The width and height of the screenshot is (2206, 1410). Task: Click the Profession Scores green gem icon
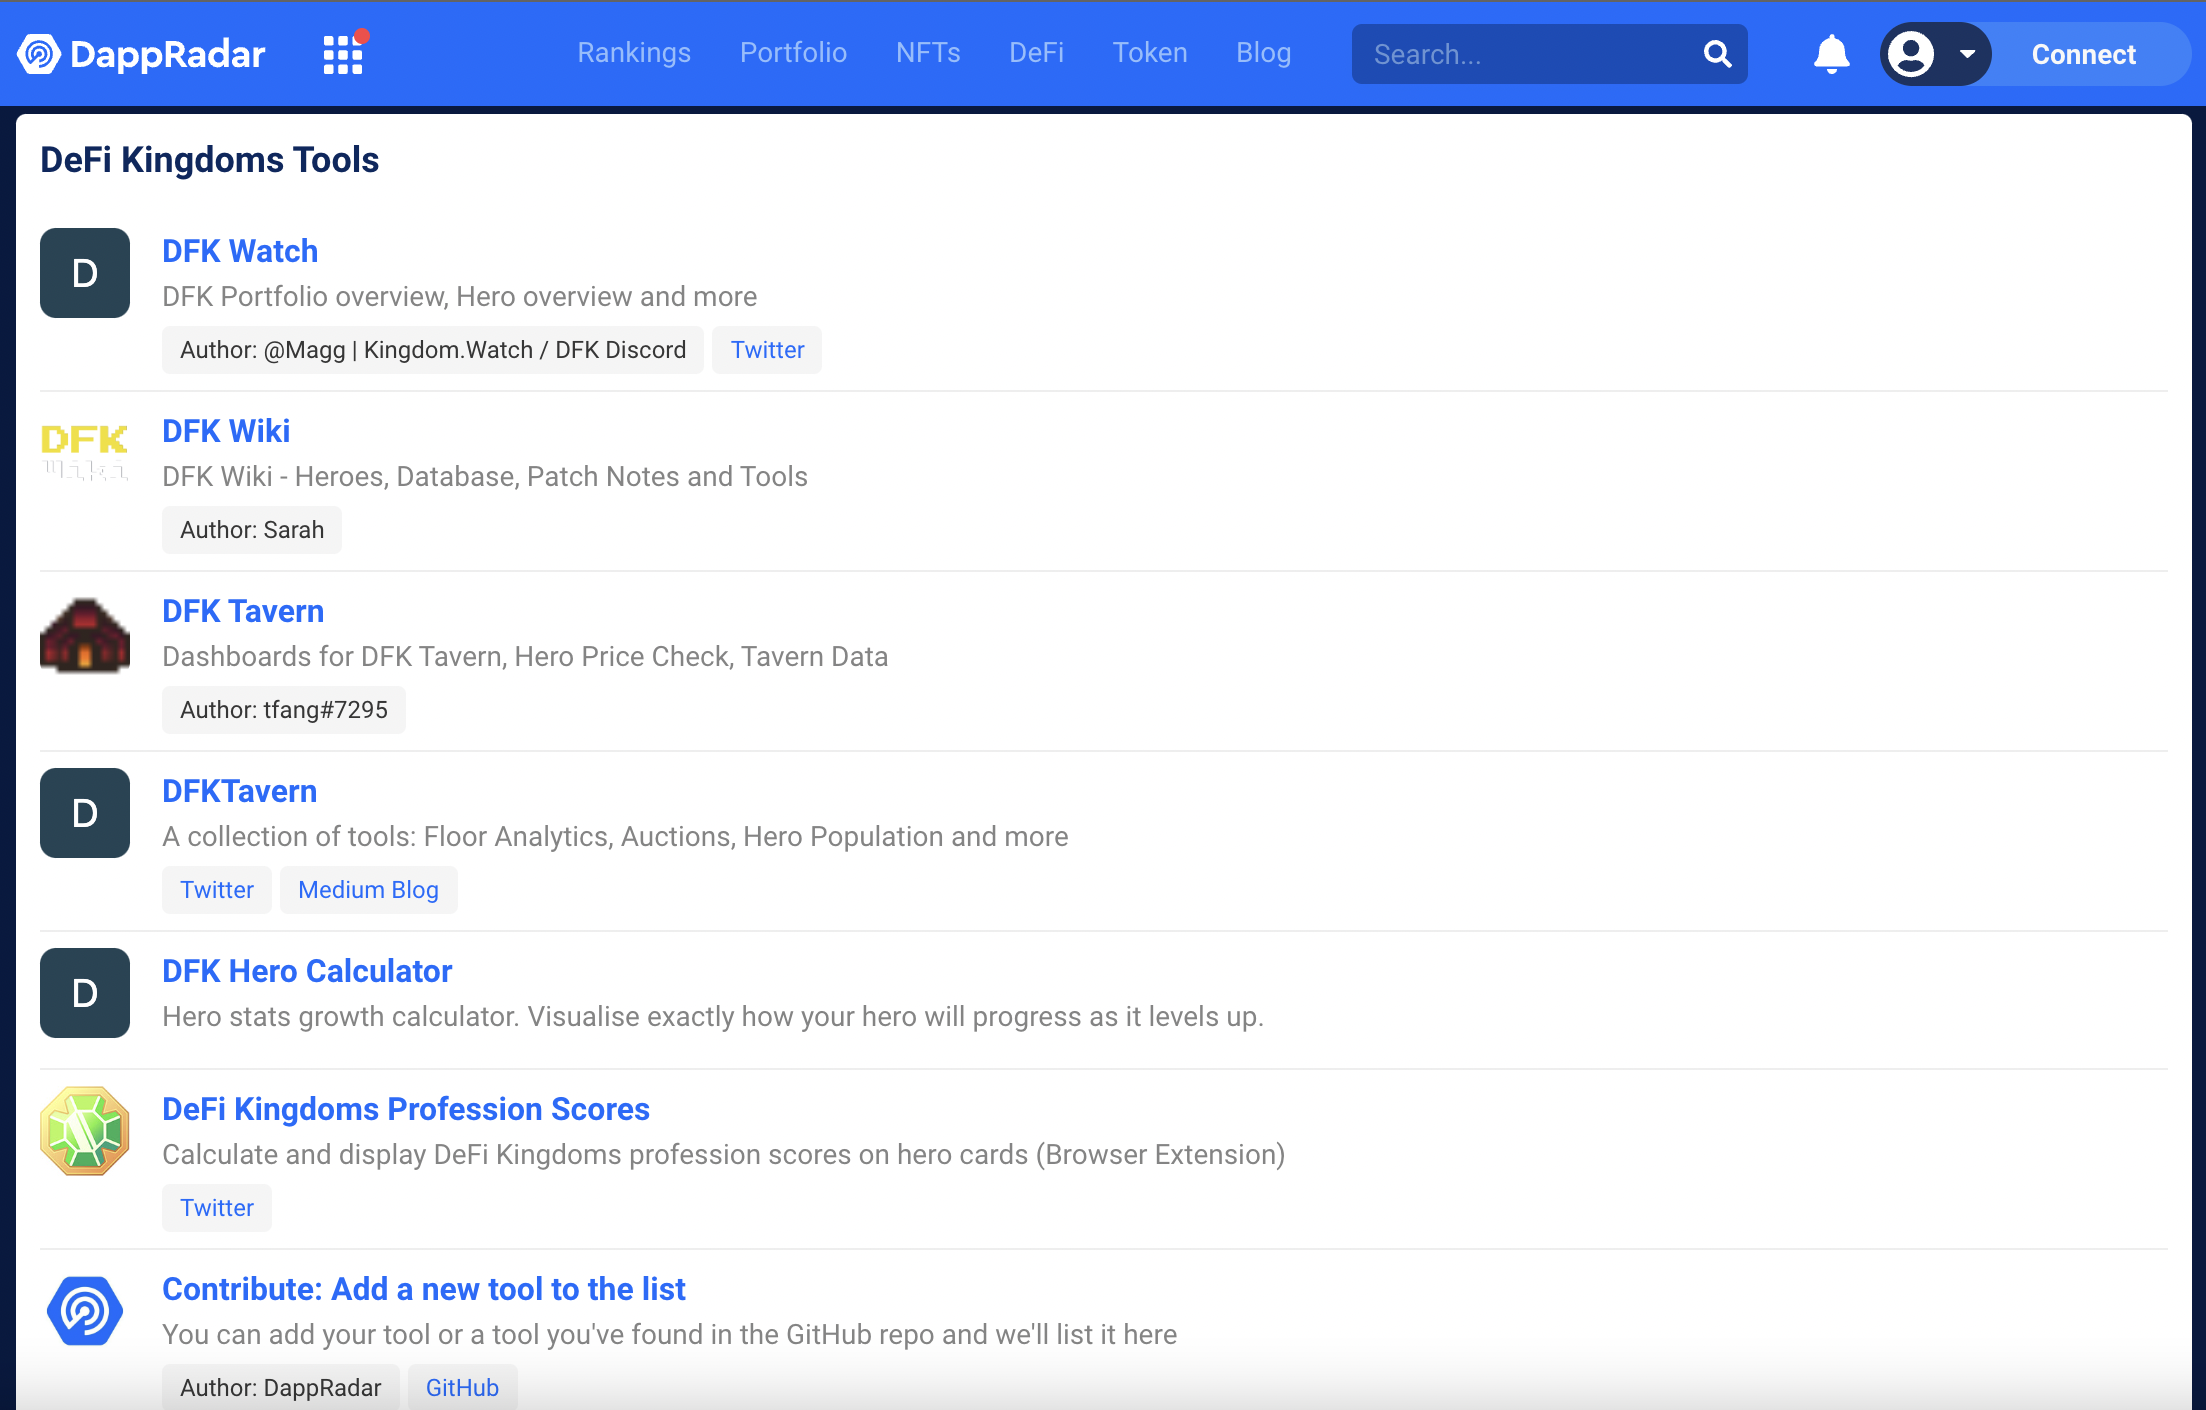coord(85,1131)
